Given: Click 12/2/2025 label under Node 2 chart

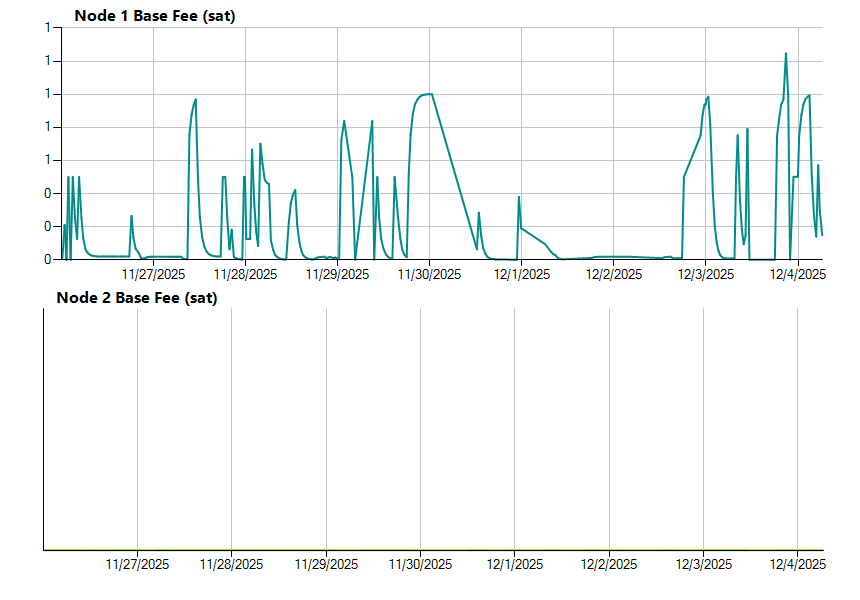Looking at the screenshot, I should tap(609, 564).
